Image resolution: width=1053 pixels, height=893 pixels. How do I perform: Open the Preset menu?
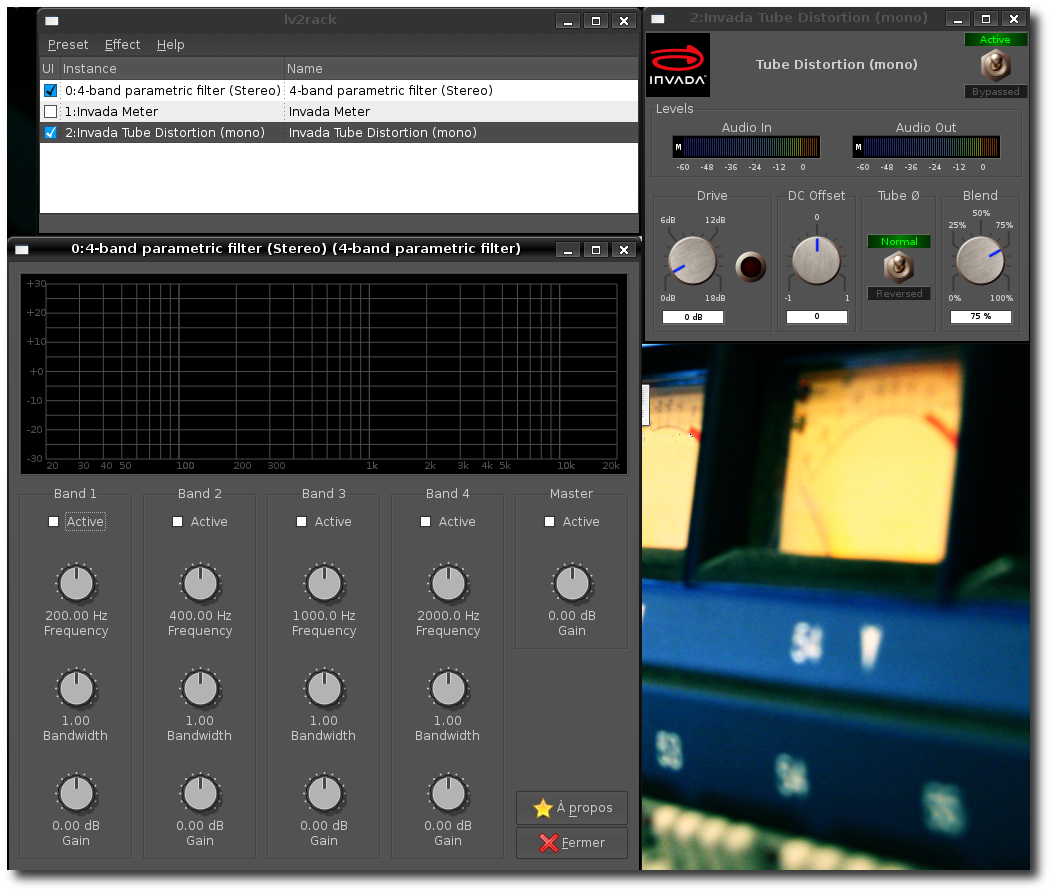coord(68,45)
